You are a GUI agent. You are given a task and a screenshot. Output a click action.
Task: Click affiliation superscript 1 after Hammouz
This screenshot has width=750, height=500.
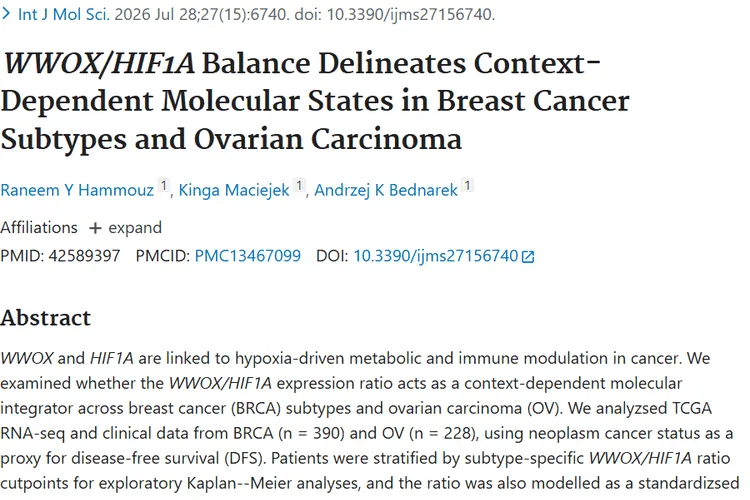(x=164, y=185)
